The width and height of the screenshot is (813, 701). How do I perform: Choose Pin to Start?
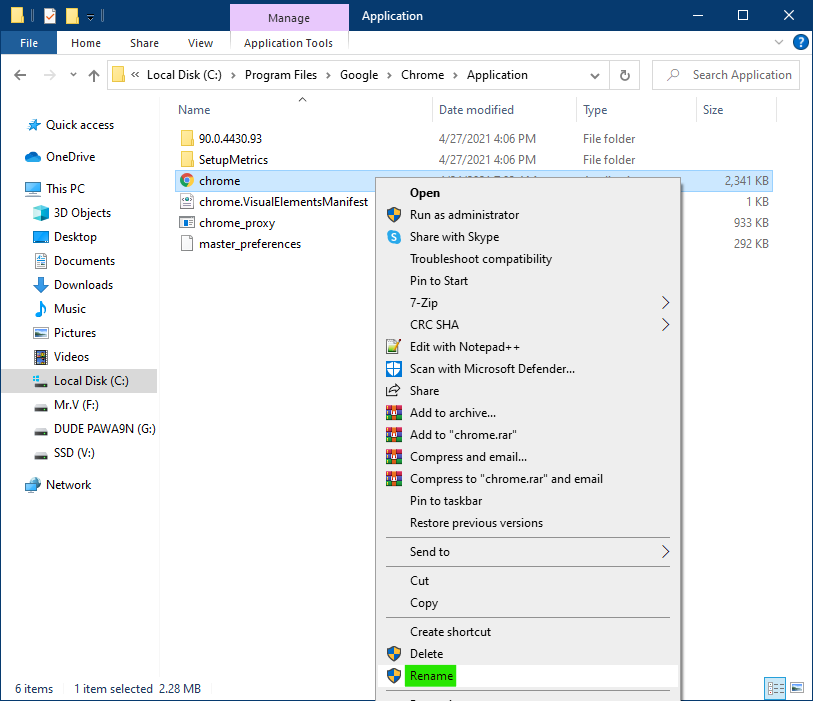click(x=528, y=281)
